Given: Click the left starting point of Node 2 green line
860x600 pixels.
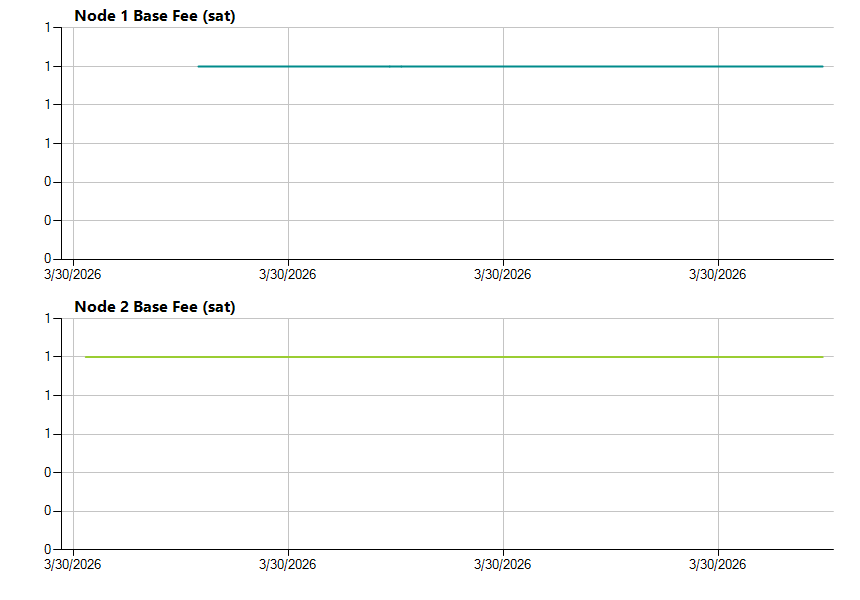Looking at the screenshot, I should point(87,357).
